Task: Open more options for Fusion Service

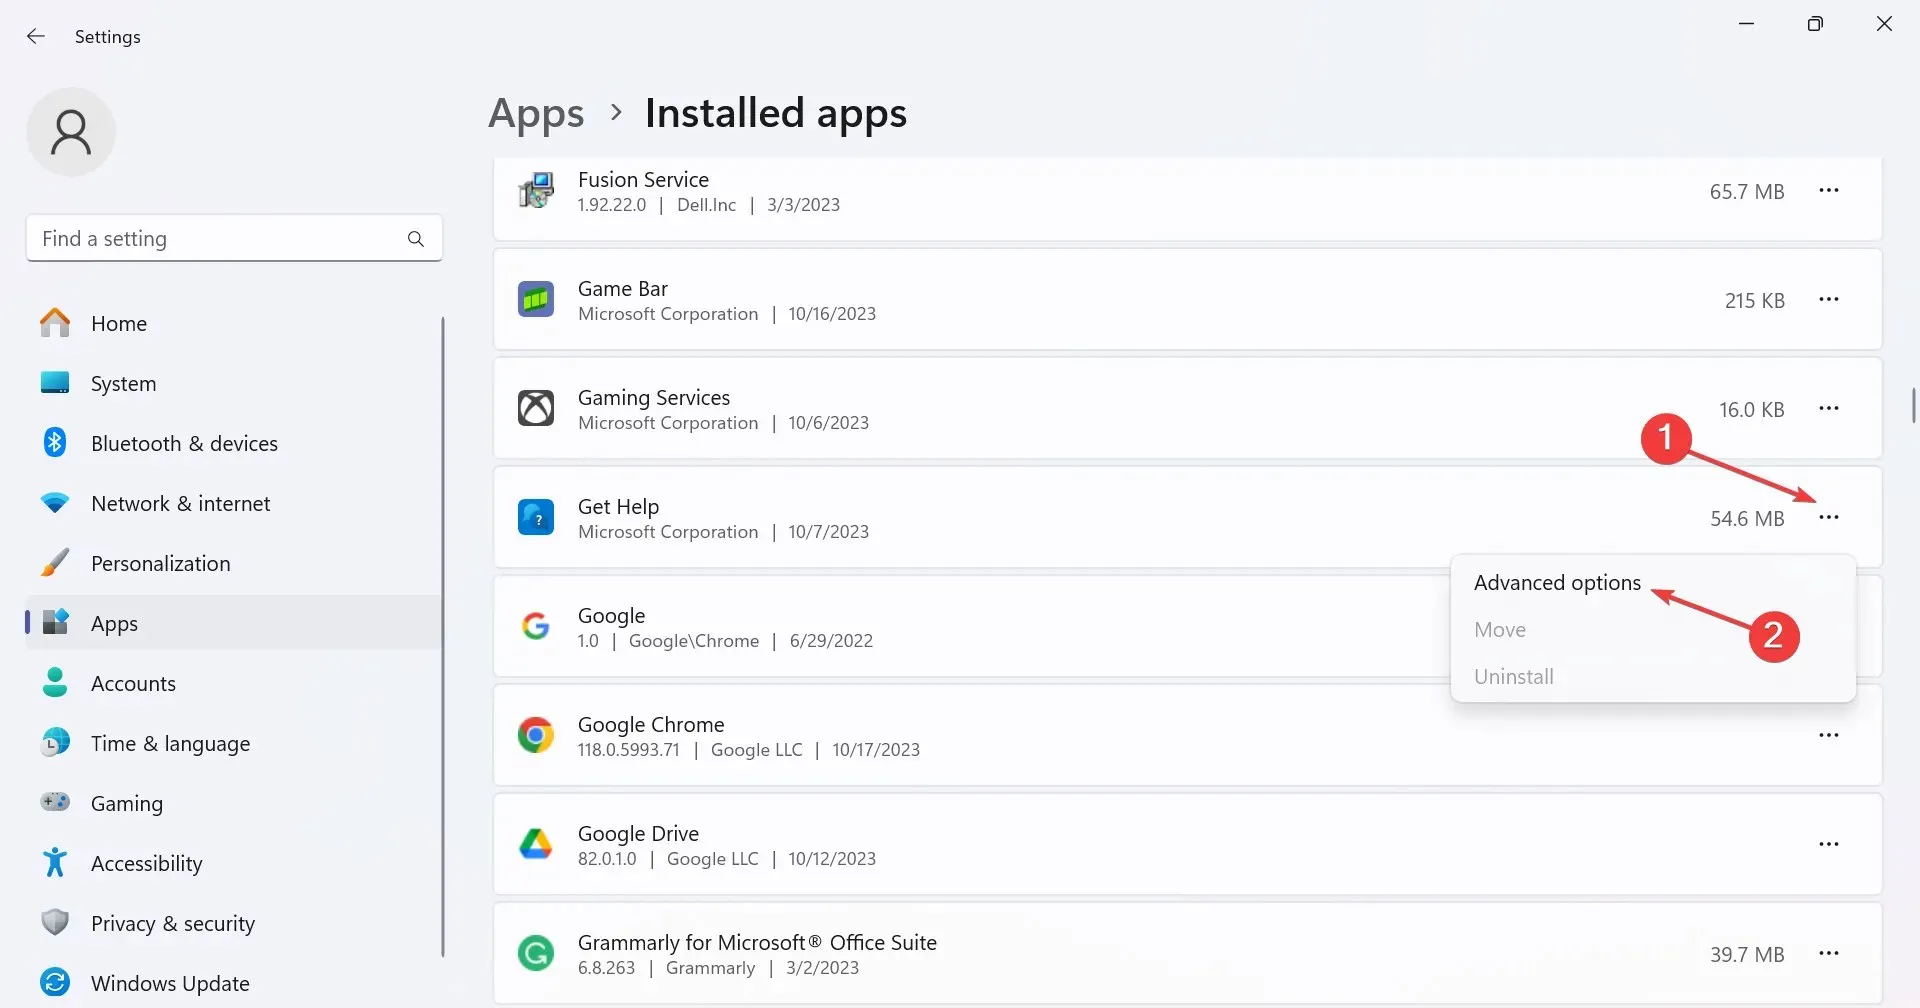Action: click(1829, 190)
